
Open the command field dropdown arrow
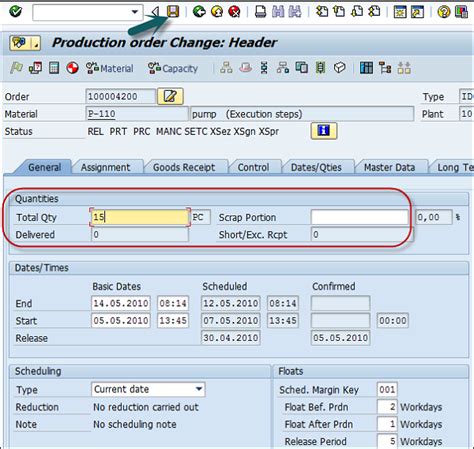click(x=135, y=12)
